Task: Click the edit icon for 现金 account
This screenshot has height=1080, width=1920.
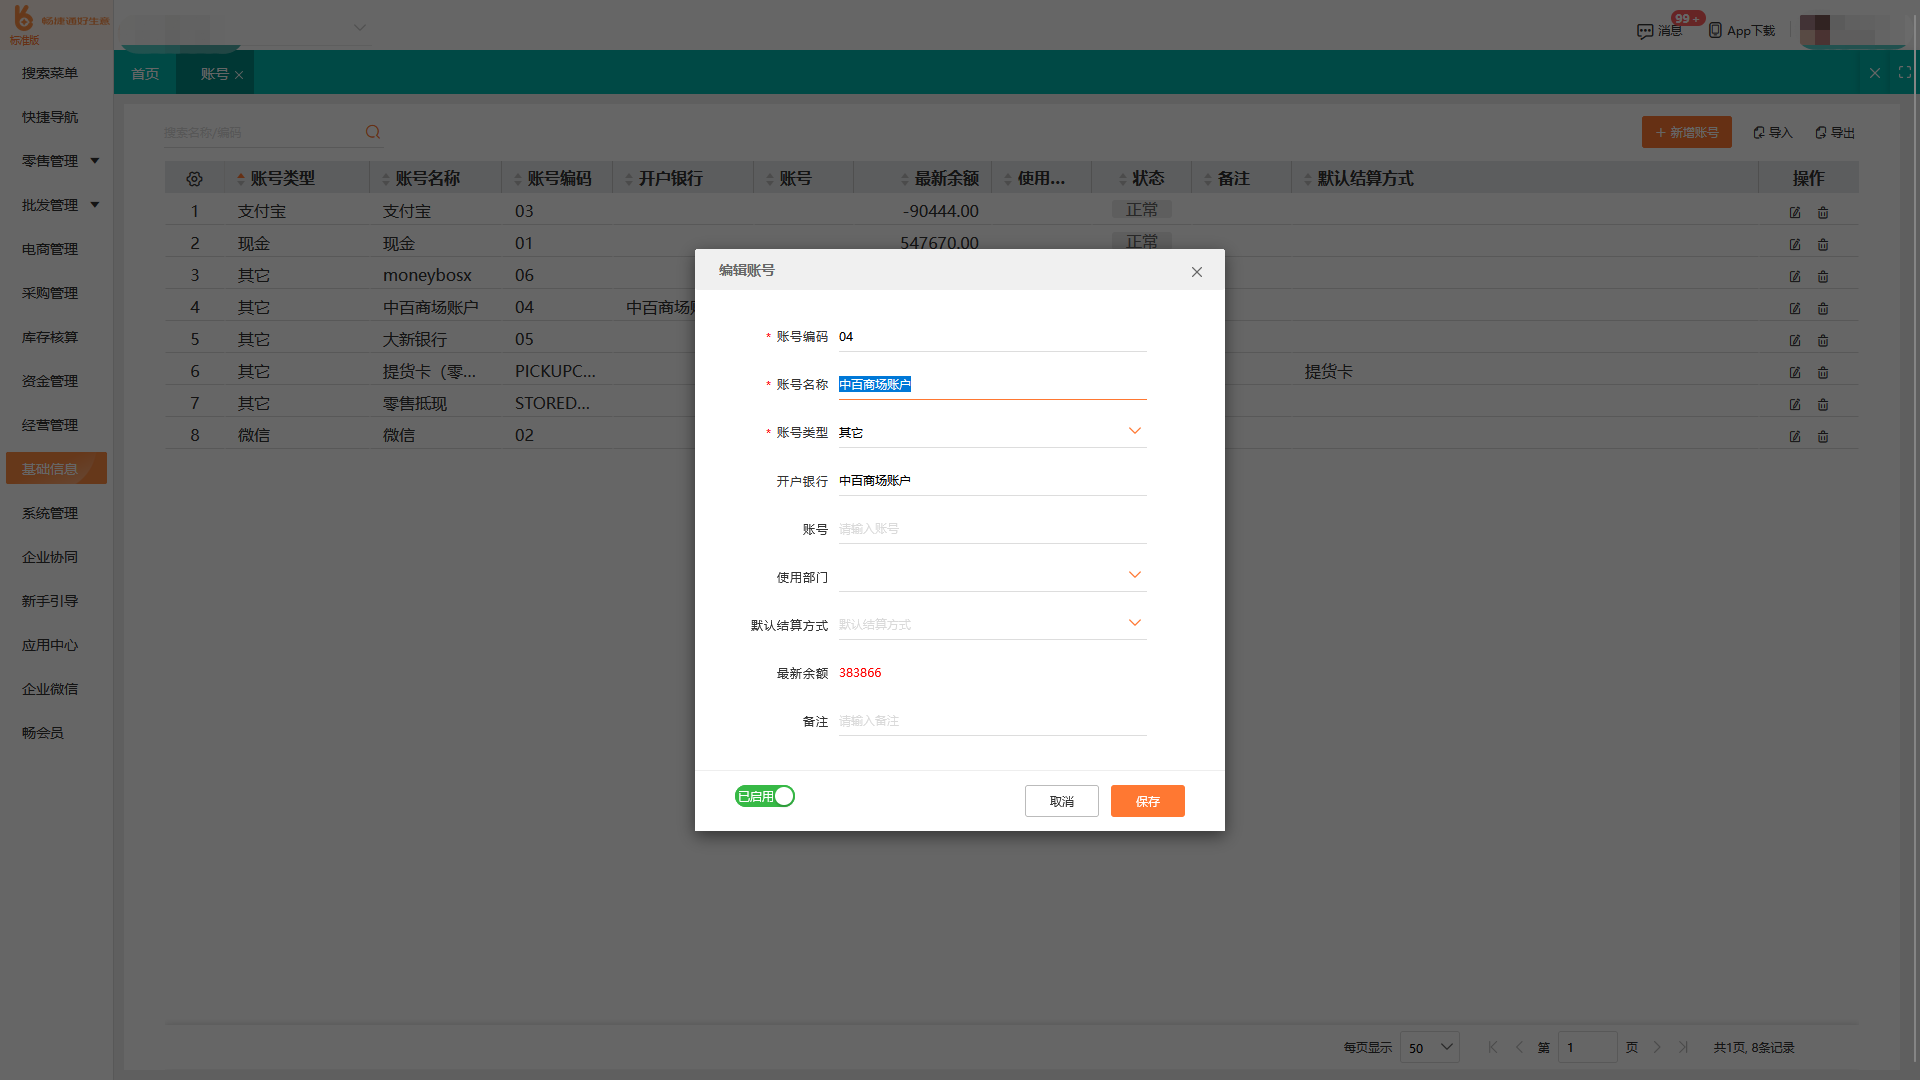Action: coord(1795,244)
